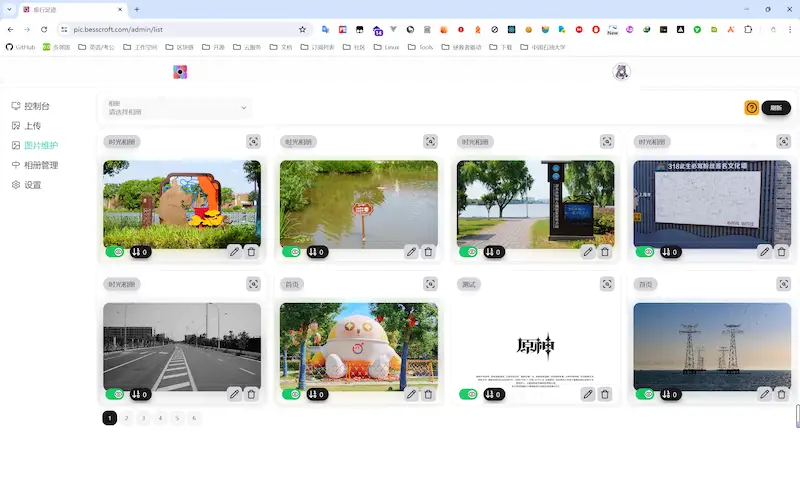Viewport: 800px width, 477px height.
Task: Open the 上传 upload page in sidebar
Action: point(32,126)
